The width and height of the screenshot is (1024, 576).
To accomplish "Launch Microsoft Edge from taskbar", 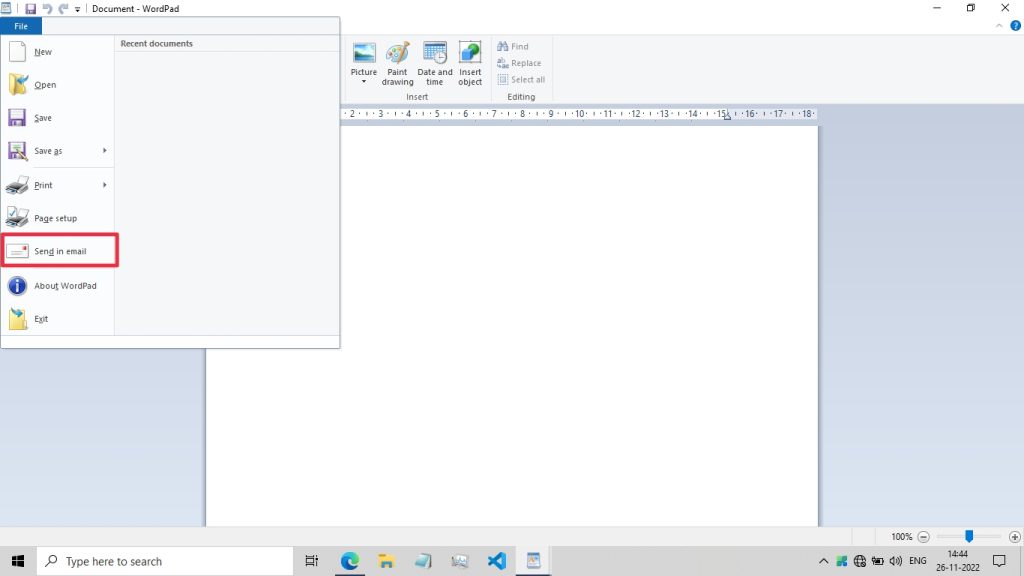I will click(x=349, y=561).
